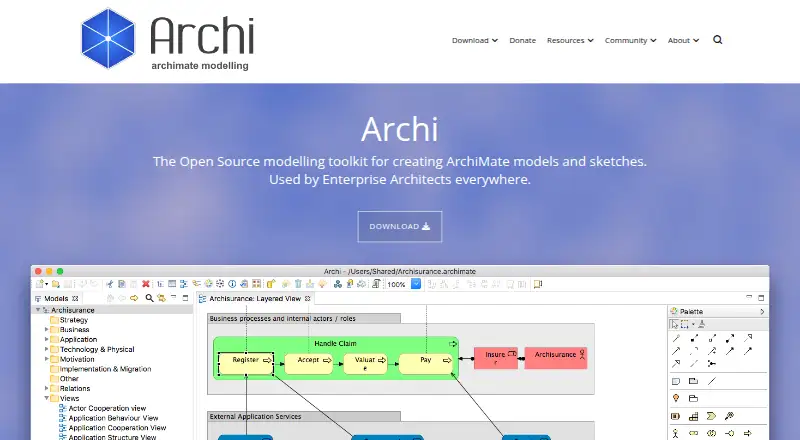
Task: Click the Handle Claim label
Action: 335,344
